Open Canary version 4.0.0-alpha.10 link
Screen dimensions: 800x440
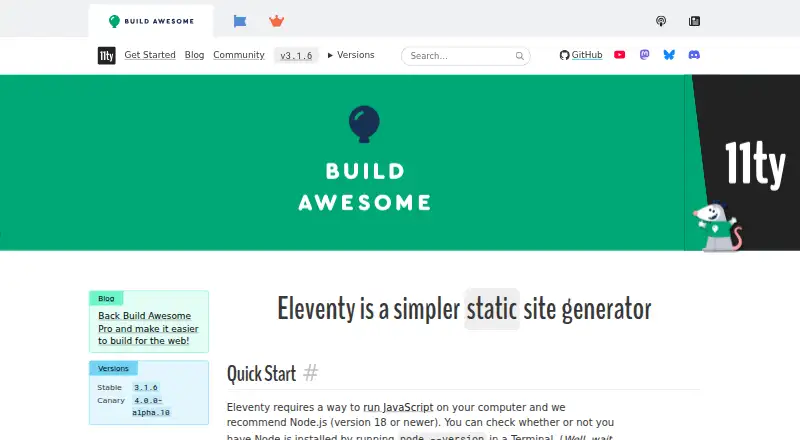tap(151, 406)
